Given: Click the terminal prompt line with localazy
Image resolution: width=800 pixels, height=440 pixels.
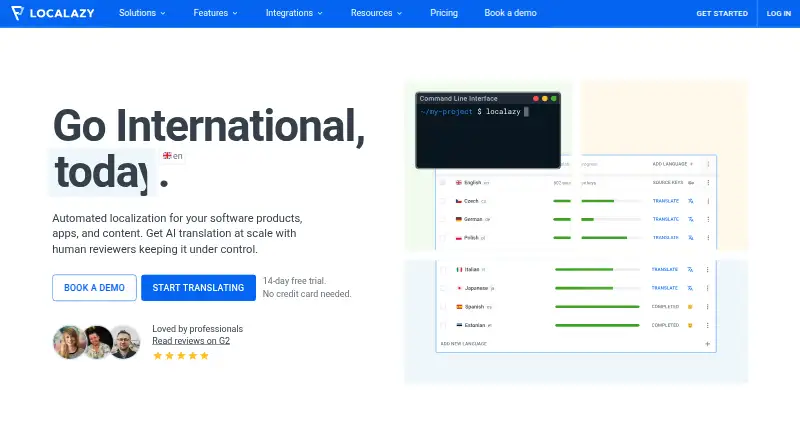Looking at the screenshot, I should click(x=474, y=112).
